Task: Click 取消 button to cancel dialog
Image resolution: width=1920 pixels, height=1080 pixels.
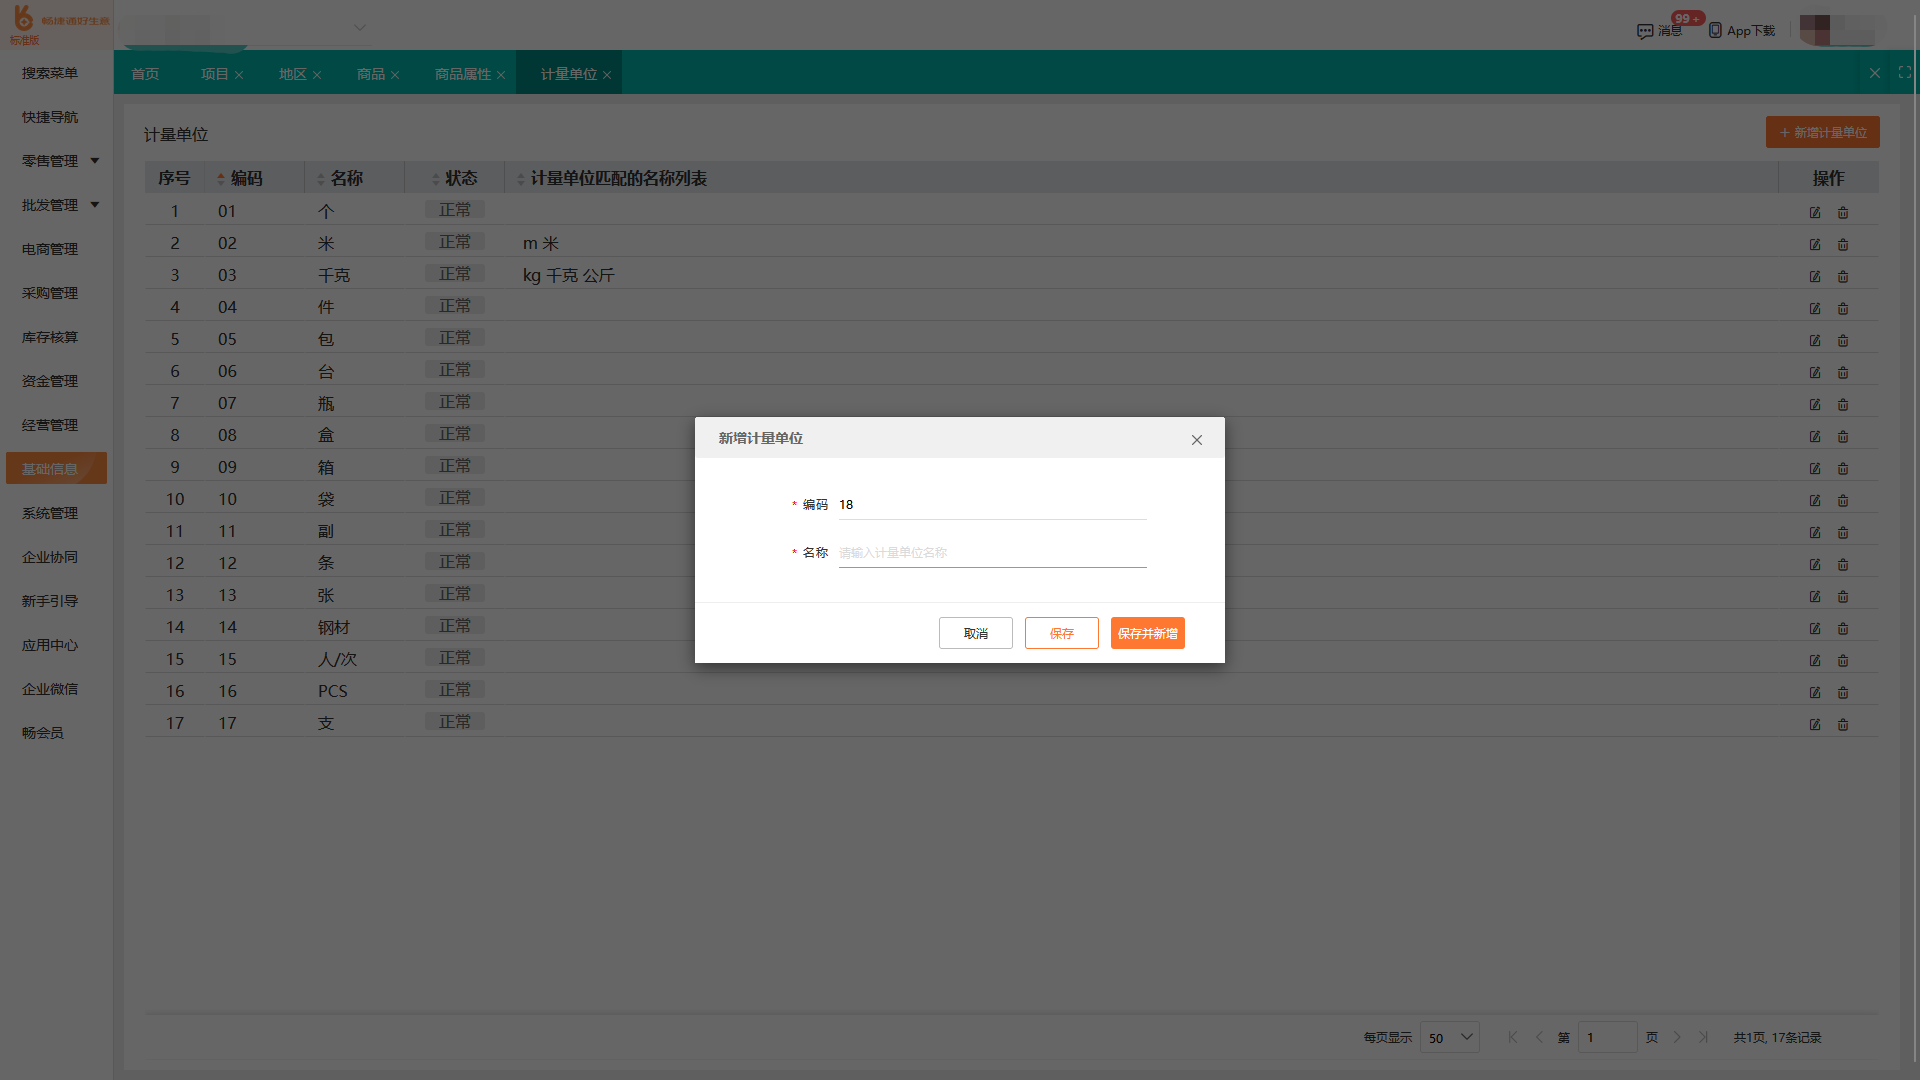Action: click(x=976, y=633)
